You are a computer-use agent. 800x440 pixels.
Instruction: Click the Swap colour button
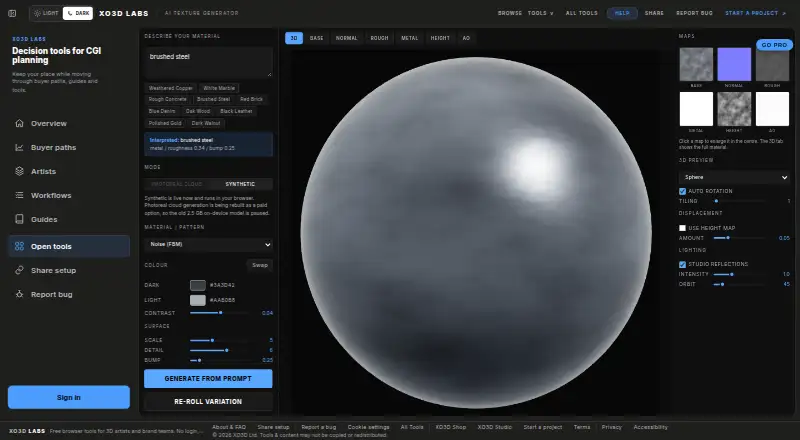(260, 265)
